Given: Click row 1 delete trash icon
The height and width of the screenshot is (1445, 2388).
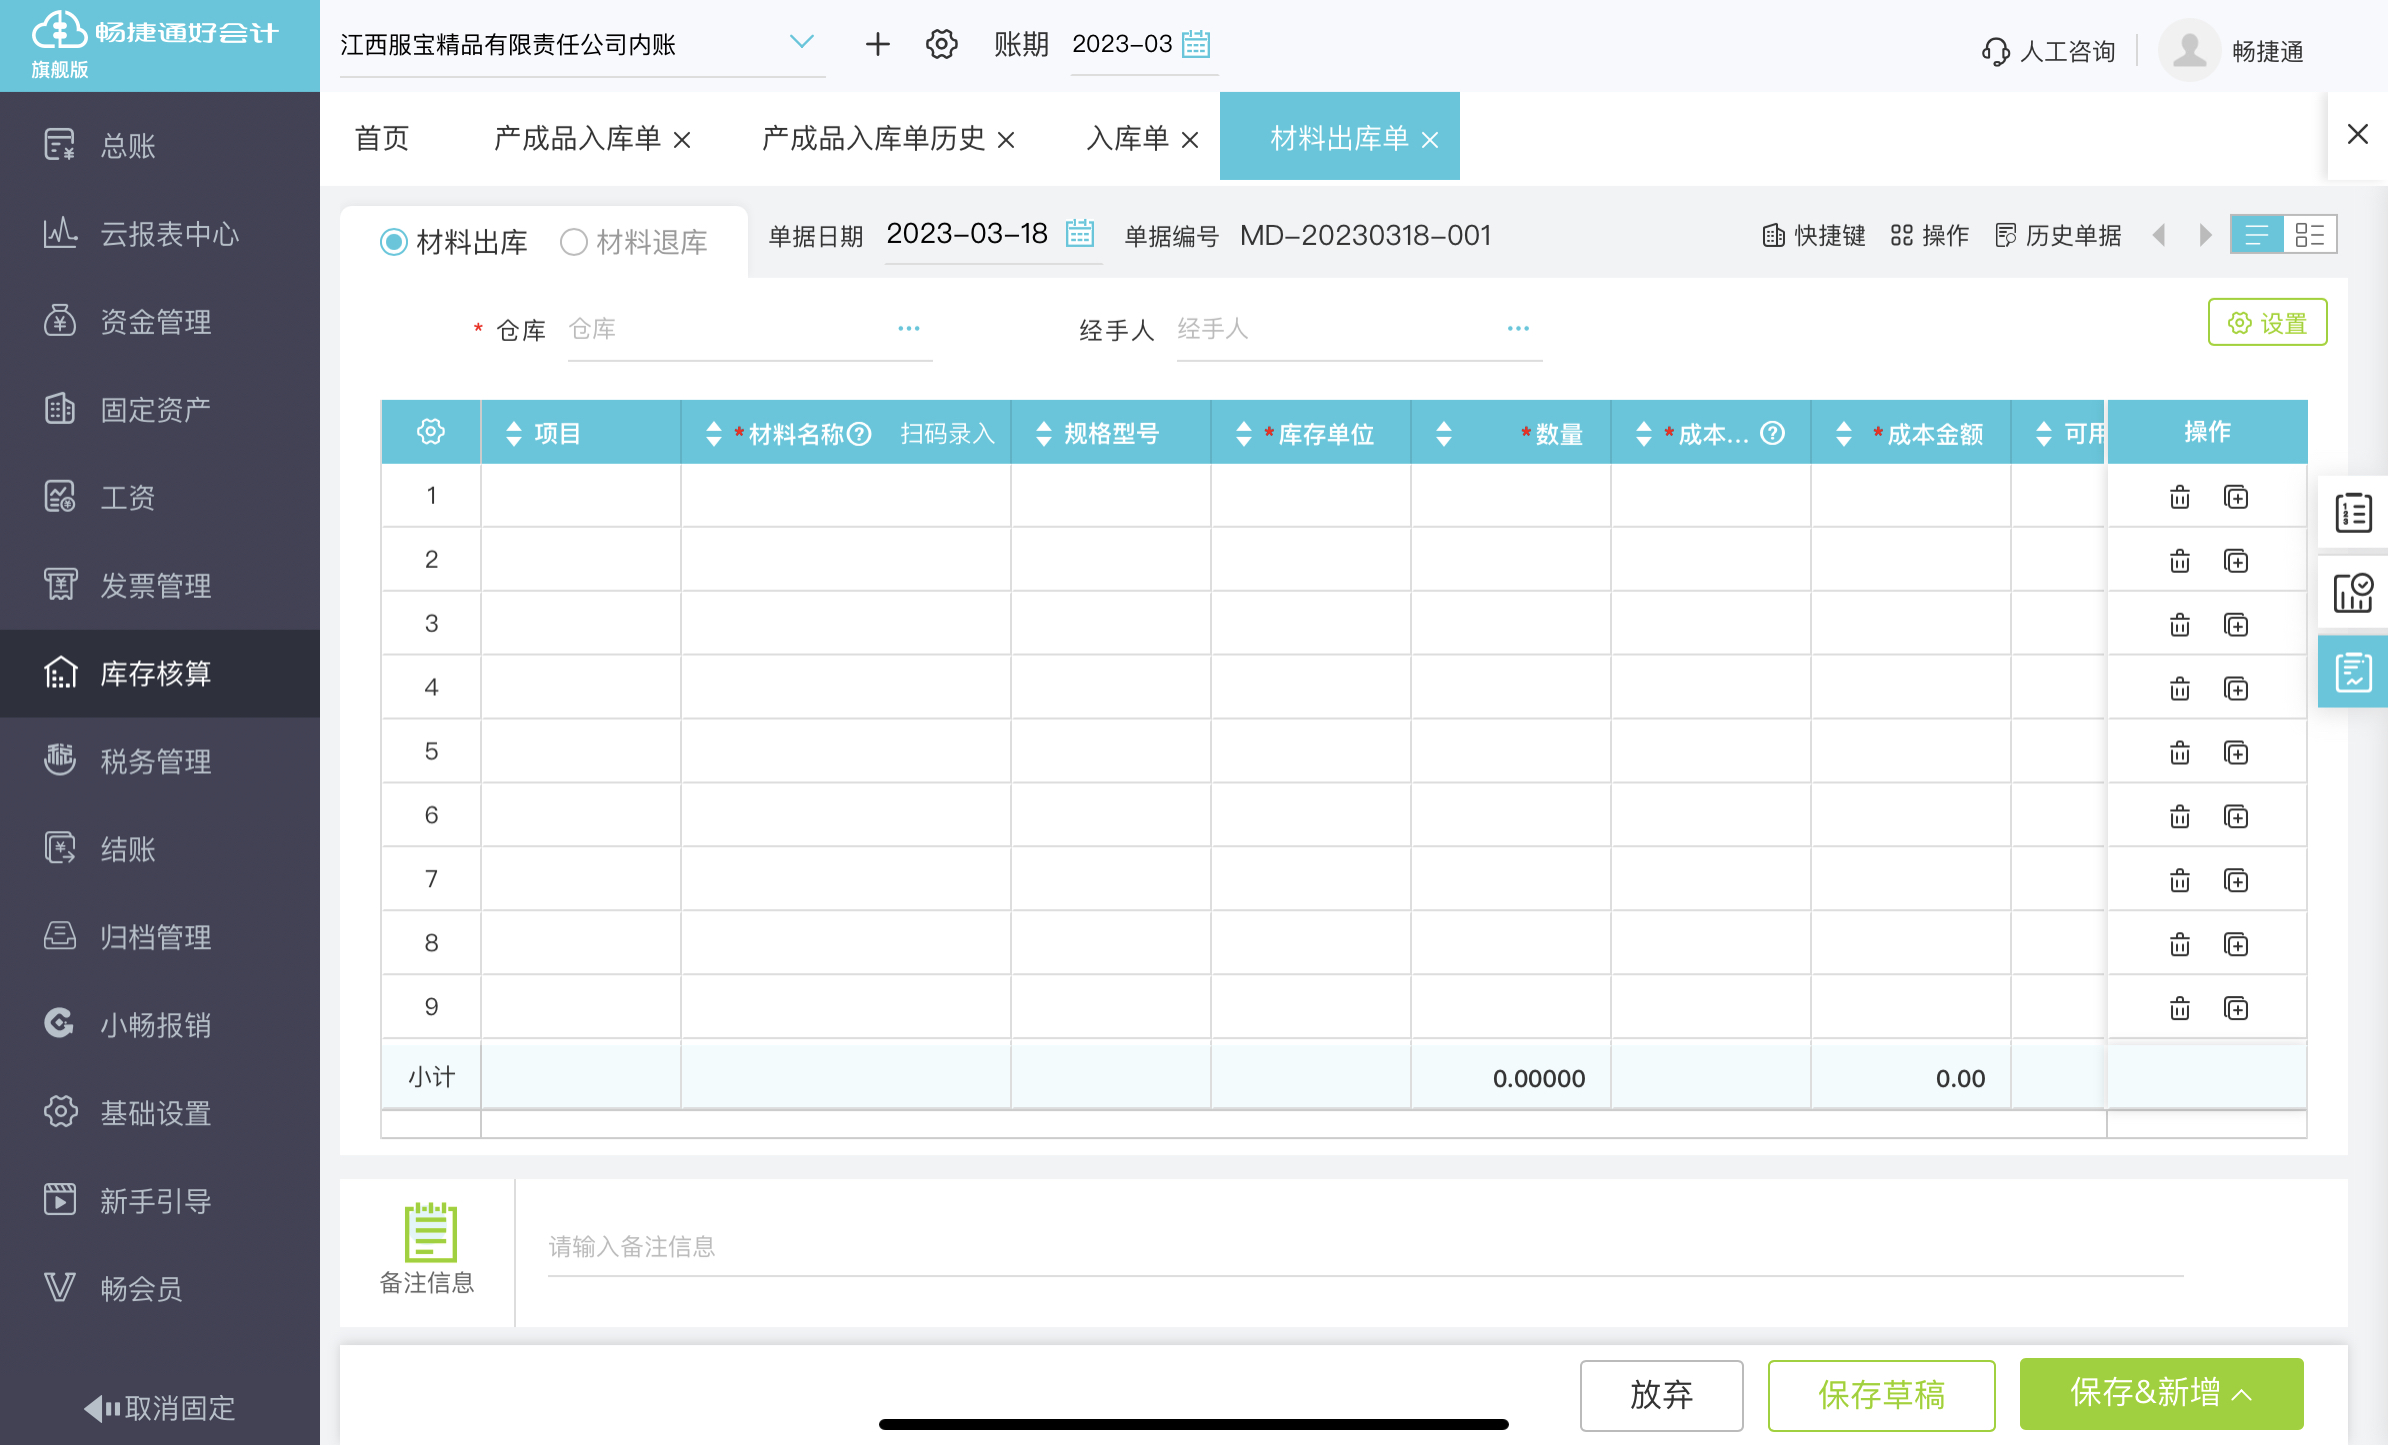Looking at the screenshot, I should click(x=2178, y=496).
